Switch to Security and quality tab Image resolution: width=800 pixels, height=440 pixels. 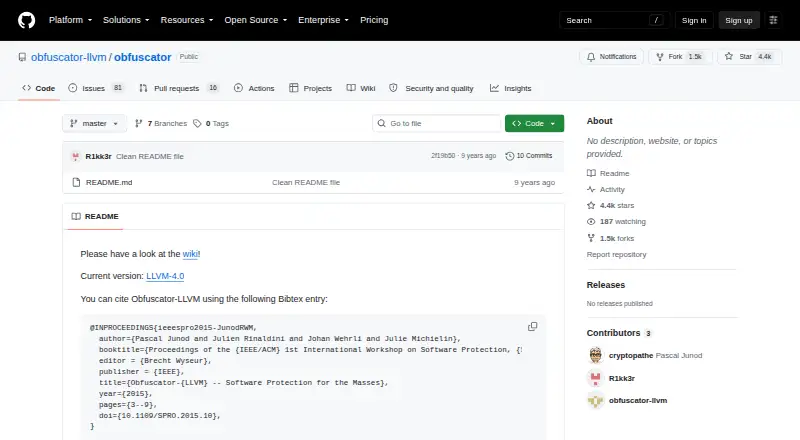coord(431,88)
